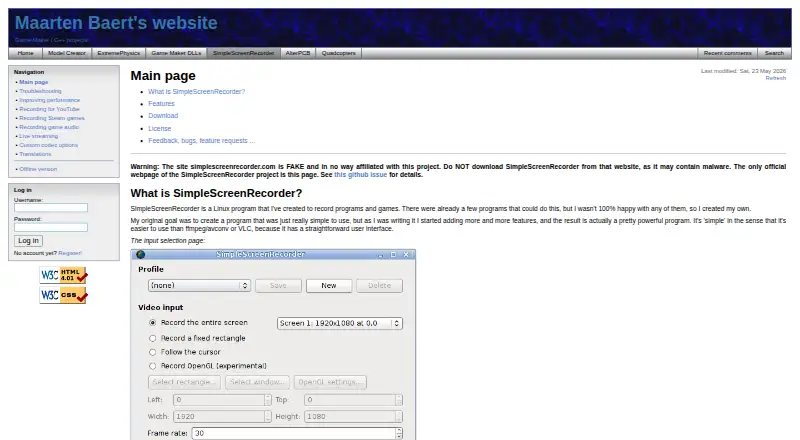Open the Game Maker DLLs tab
Image resolution: width=800 pixels, height=440 pixels.
pyautogui.click(x=176, y=53)
